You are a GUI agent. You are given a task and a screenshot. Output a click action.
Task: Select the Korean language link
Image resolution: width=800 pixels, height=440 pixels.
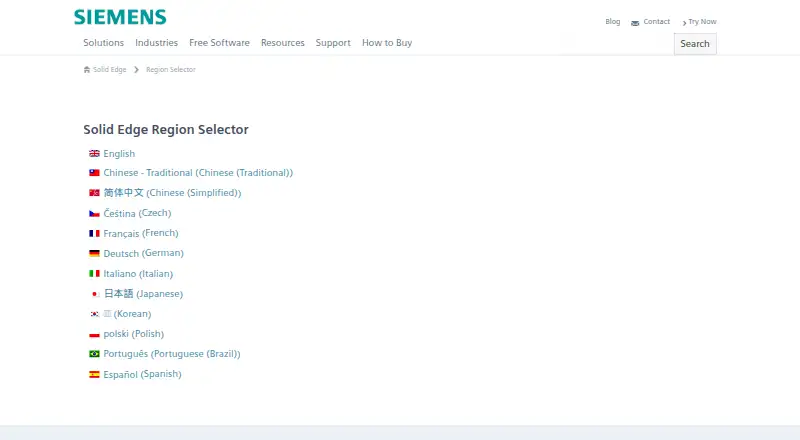[128, 314]
